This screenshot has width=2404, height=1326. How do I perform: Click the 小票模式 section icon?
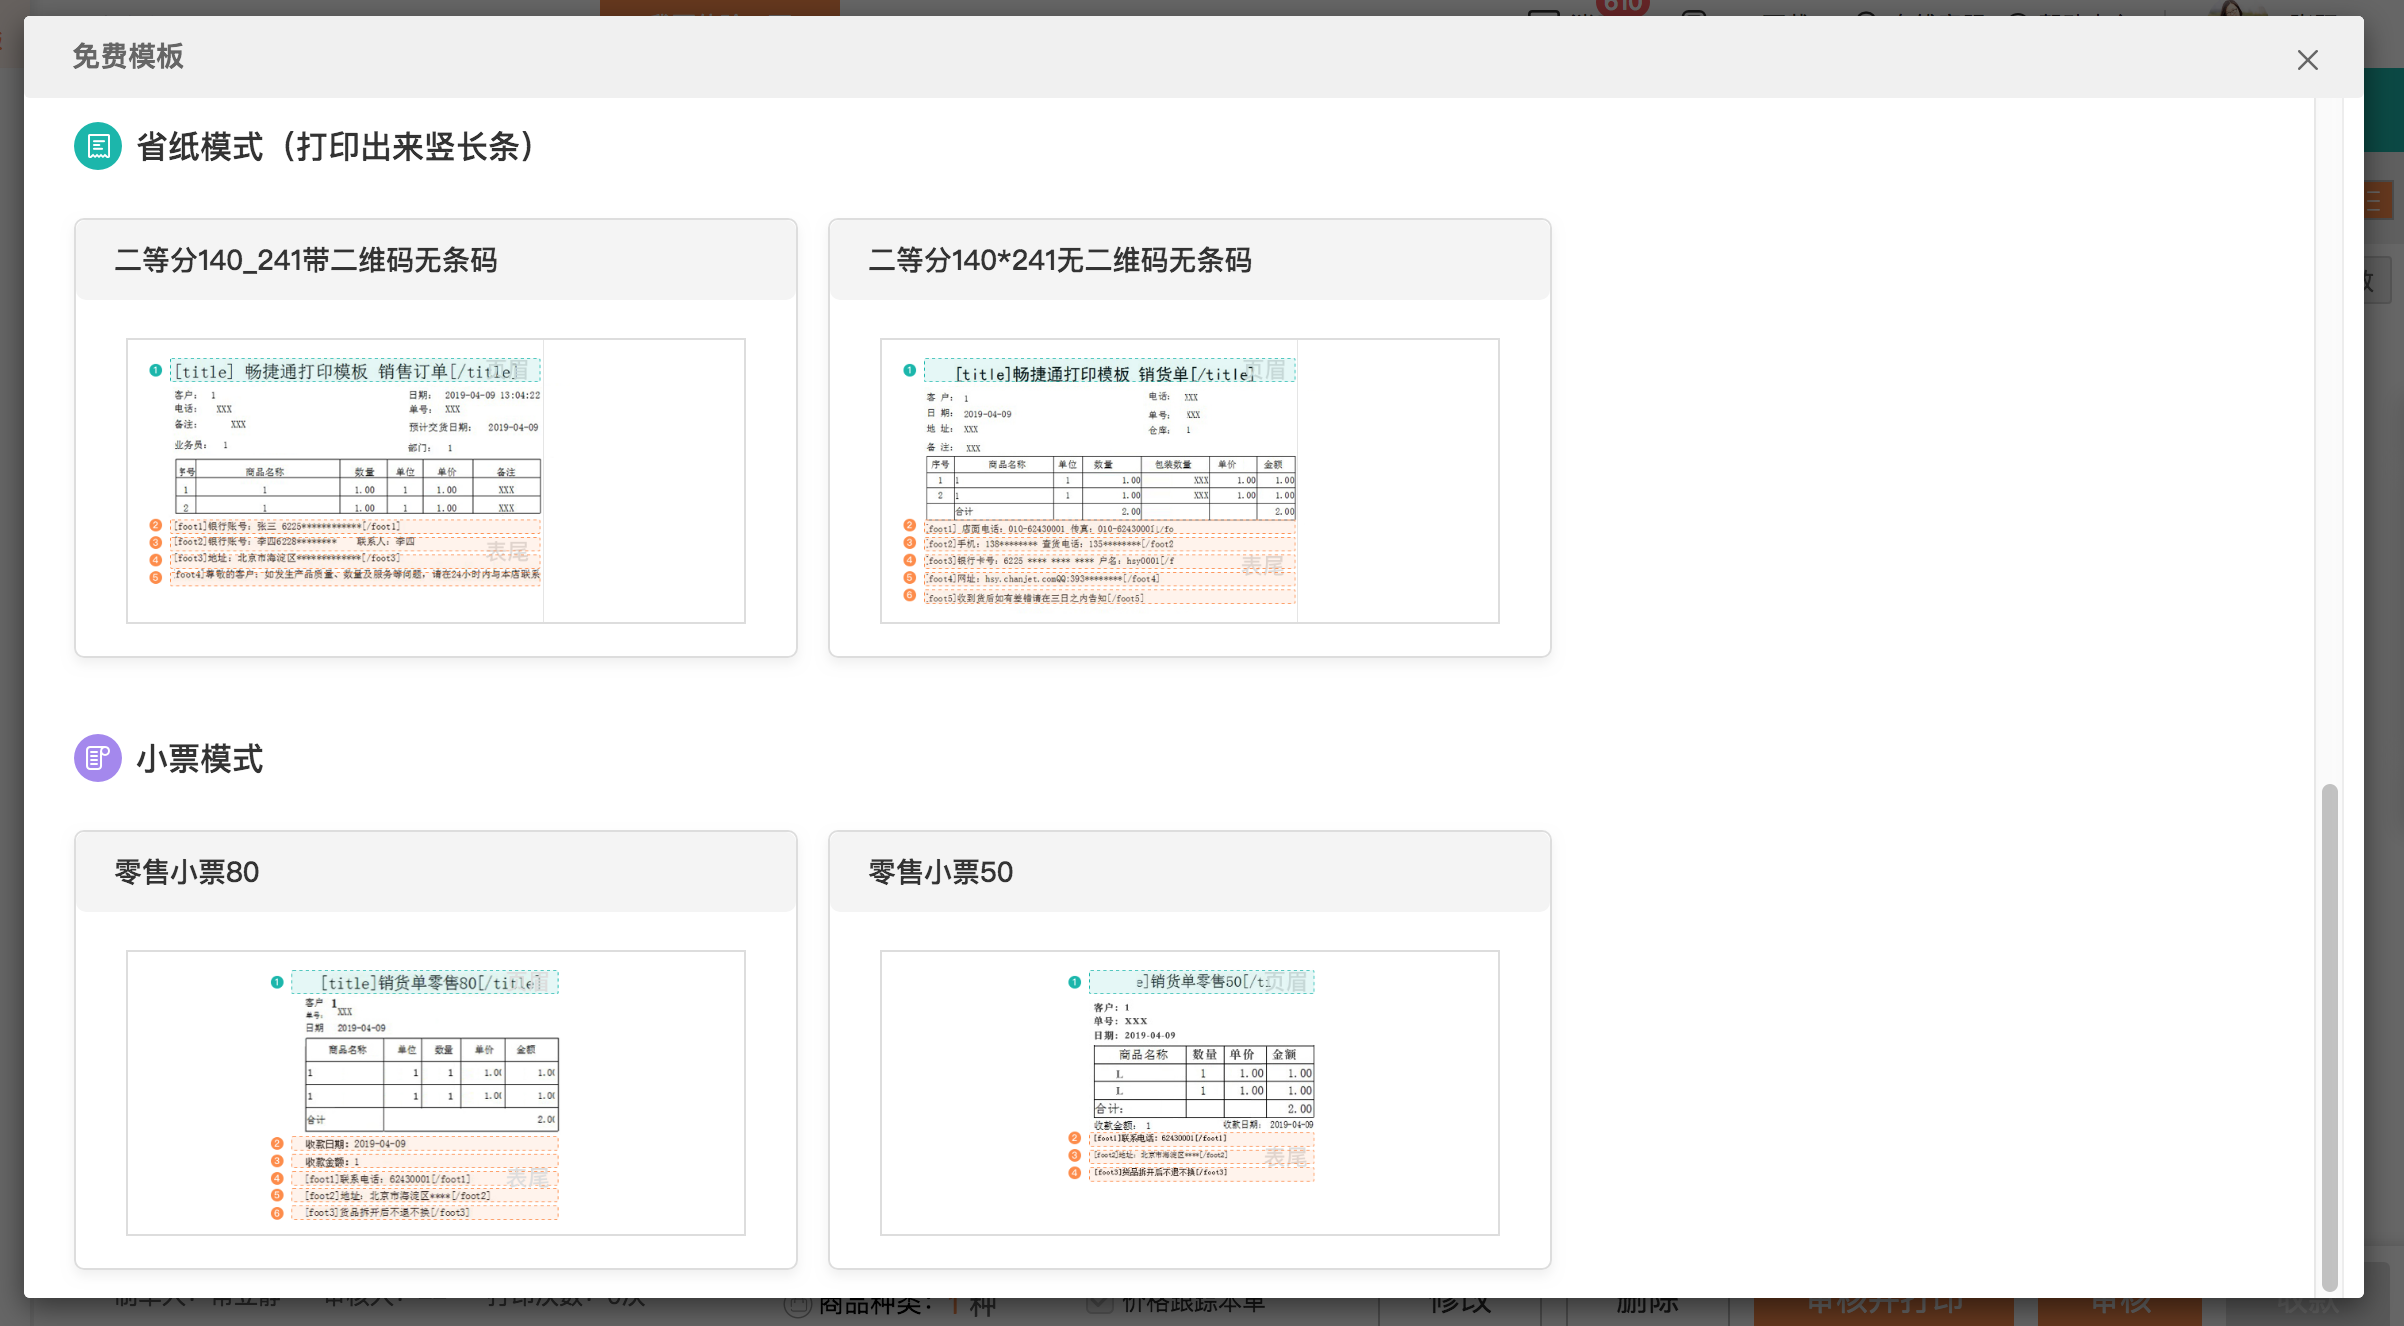[x=96, y=758]
